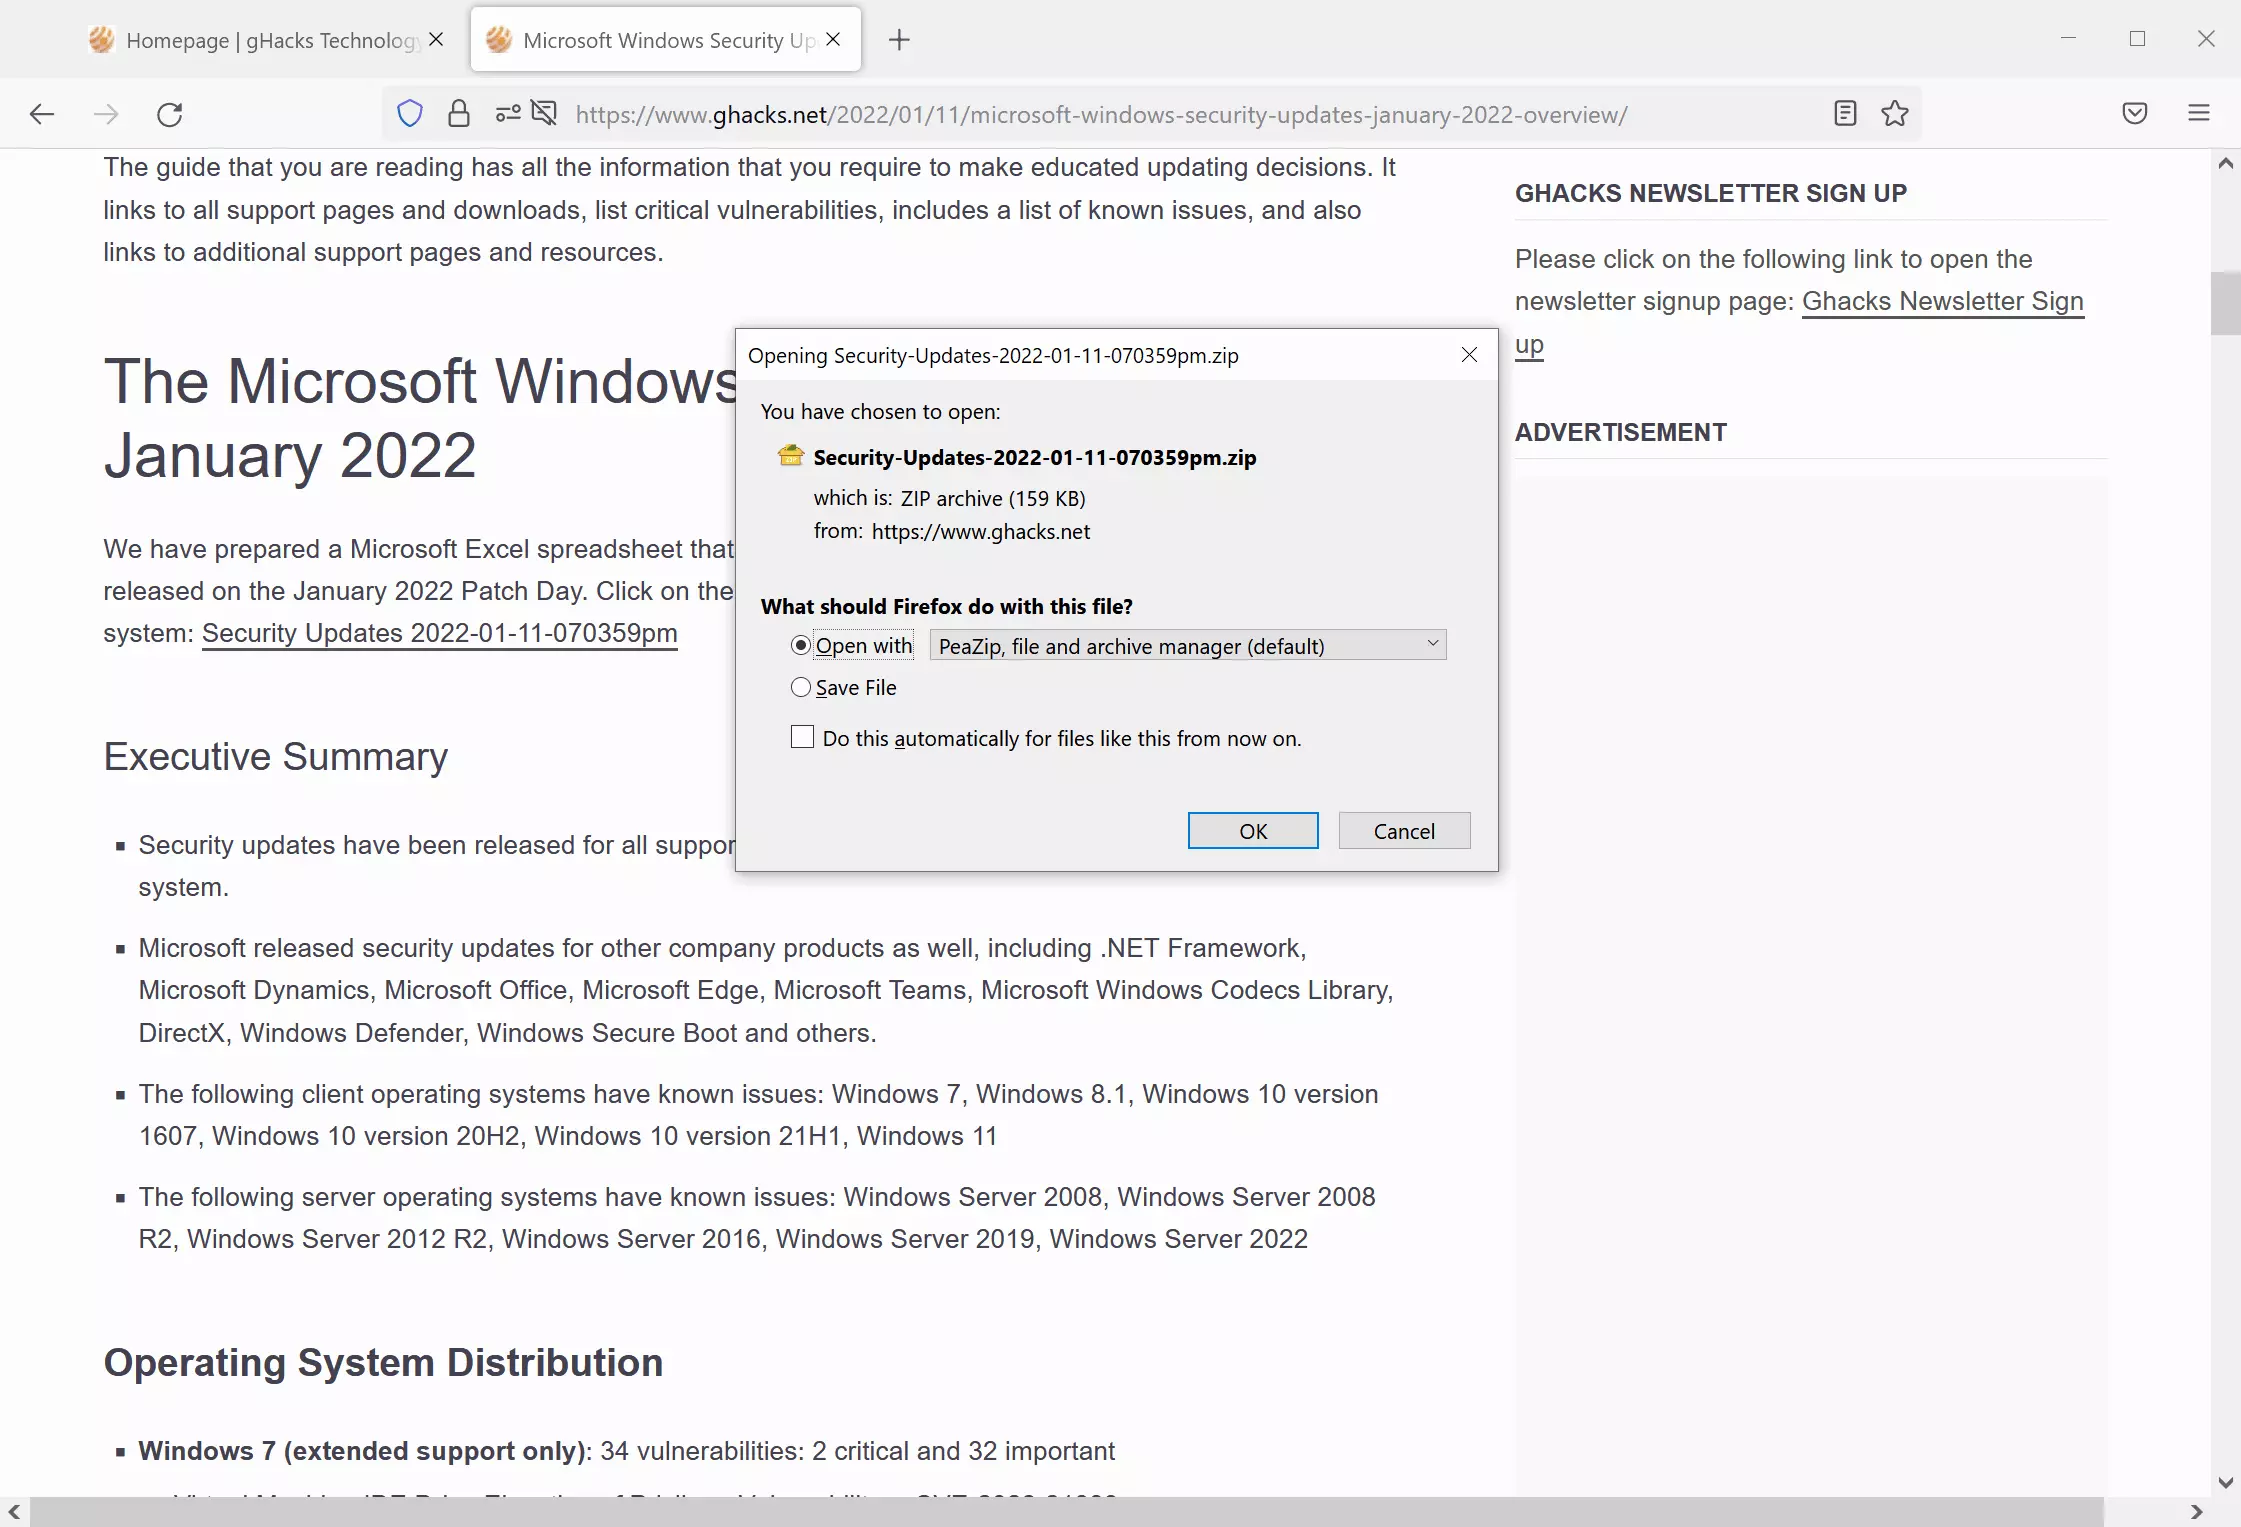Click the Security Updates 2022 spreadsheet link
This screenshot has width=2241, height=1527.
(x=439, y=632)
